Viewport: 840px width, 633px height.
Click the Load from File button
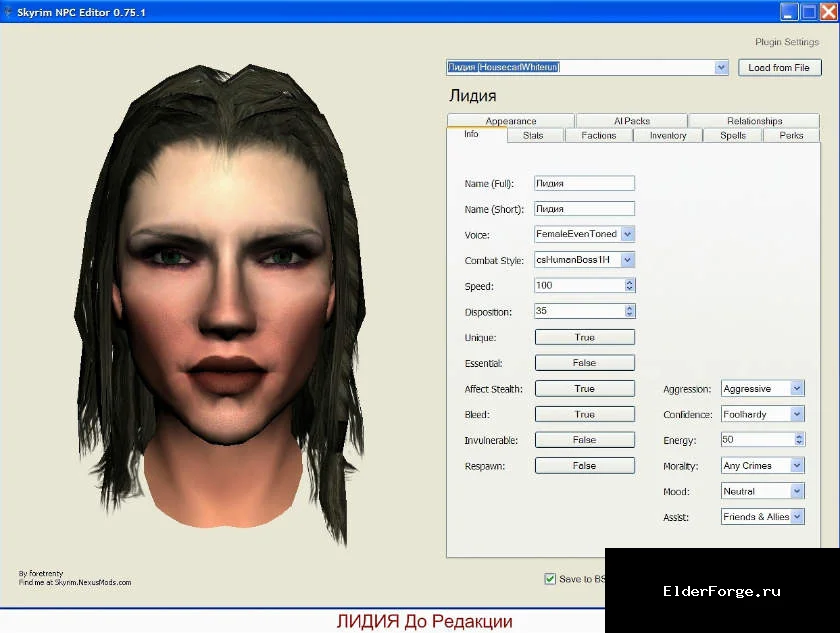pyautogui.click(x=780, y=67)
